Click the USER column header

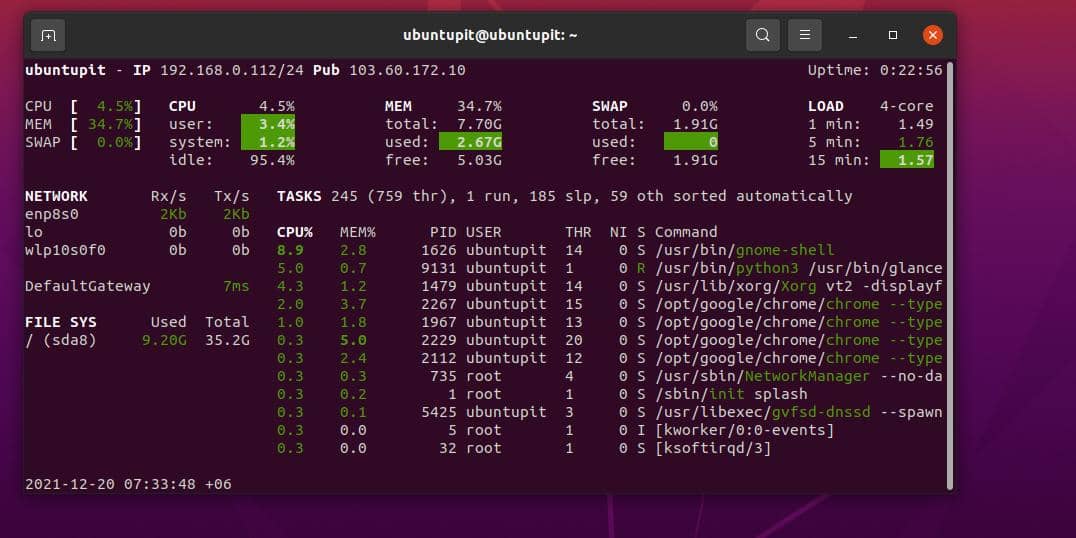click(x=484, y=232)
